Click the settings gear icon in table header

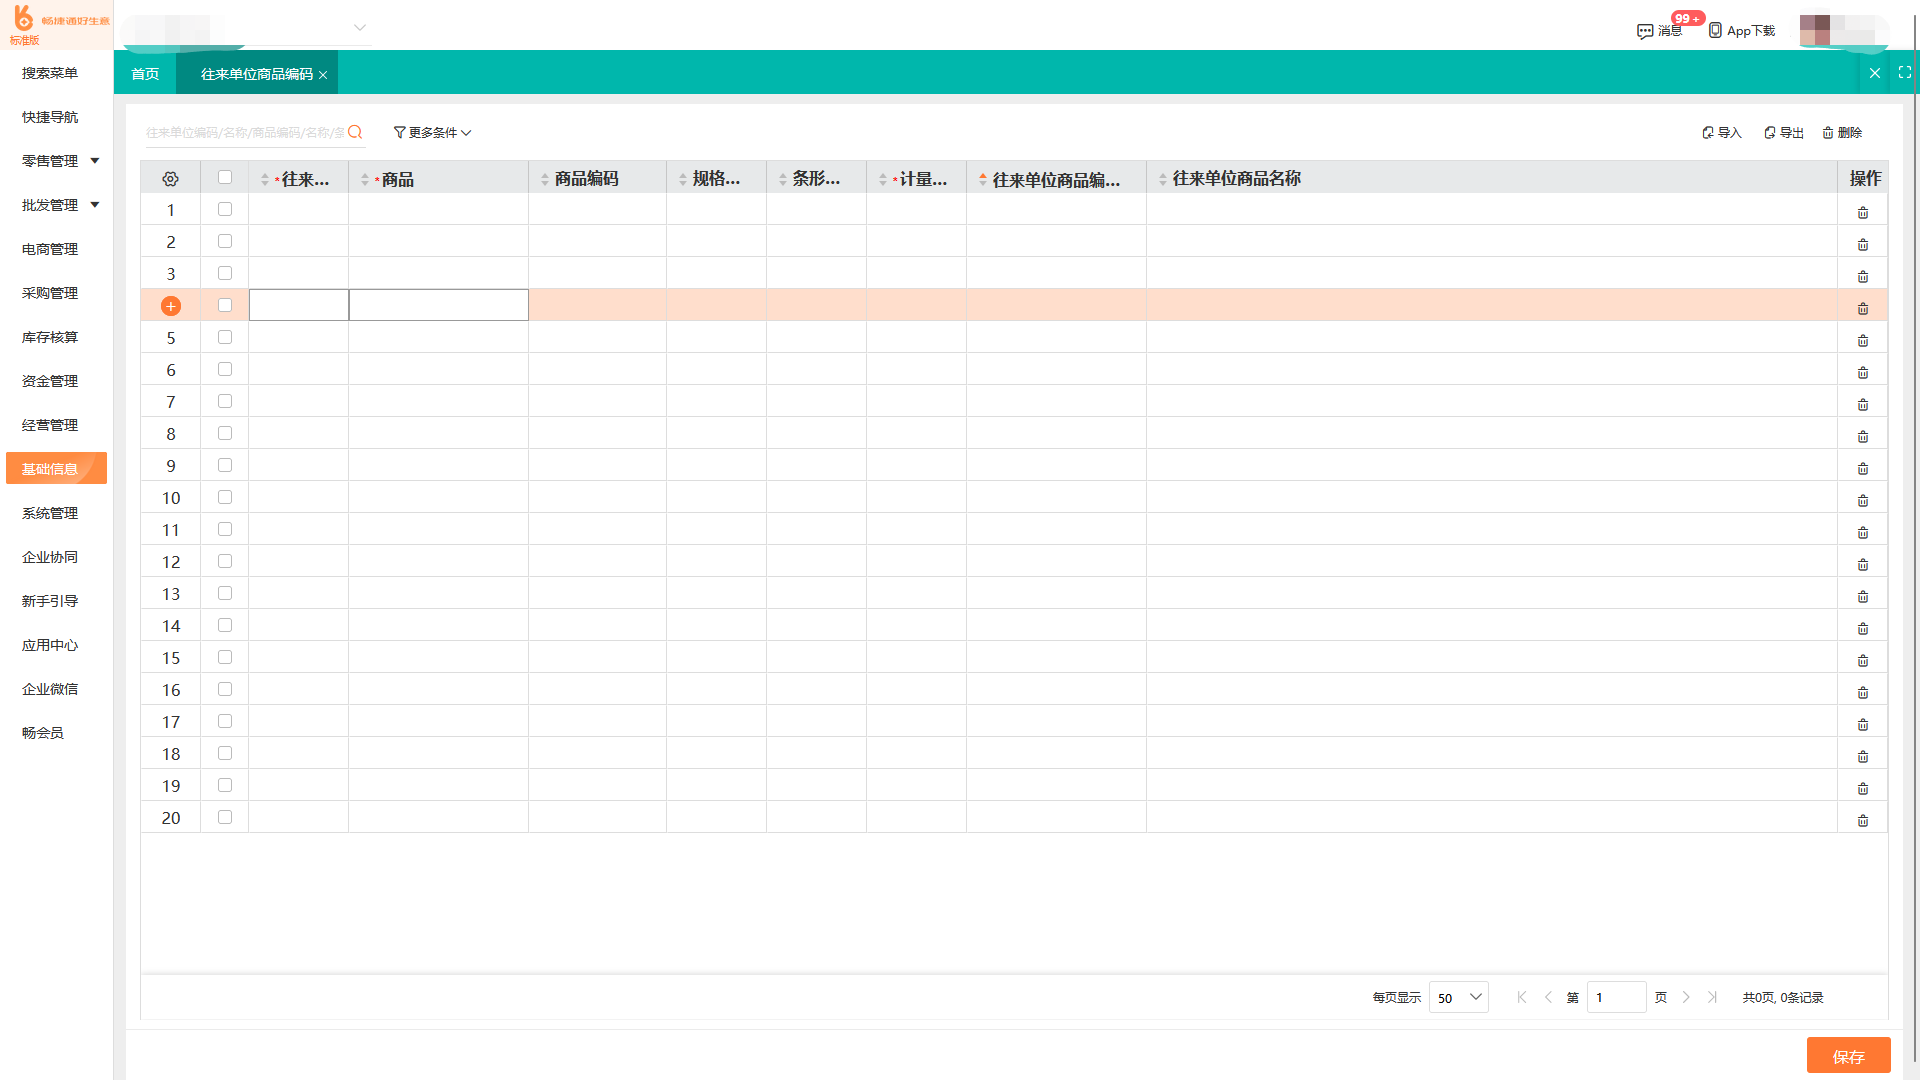(170, 178)
